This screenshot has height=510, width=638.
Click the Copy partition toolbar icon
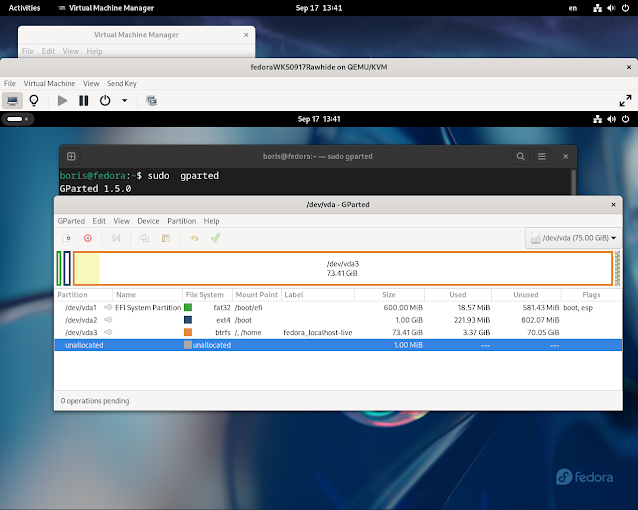click(145, 238)
